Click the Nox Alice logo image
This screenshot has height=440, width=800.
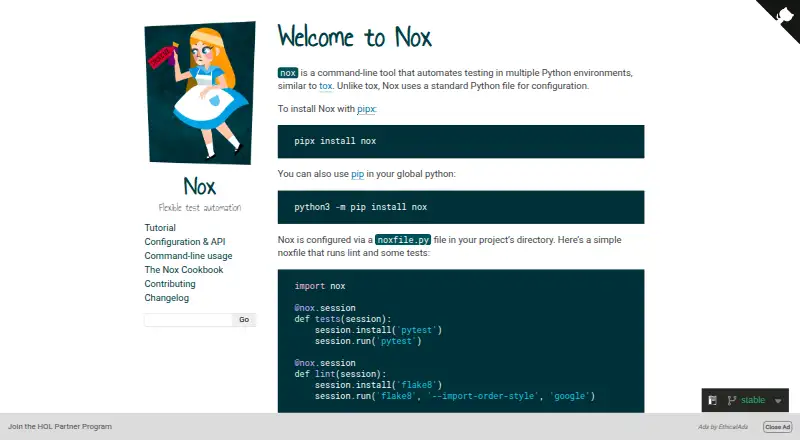[x=200, y=93]
